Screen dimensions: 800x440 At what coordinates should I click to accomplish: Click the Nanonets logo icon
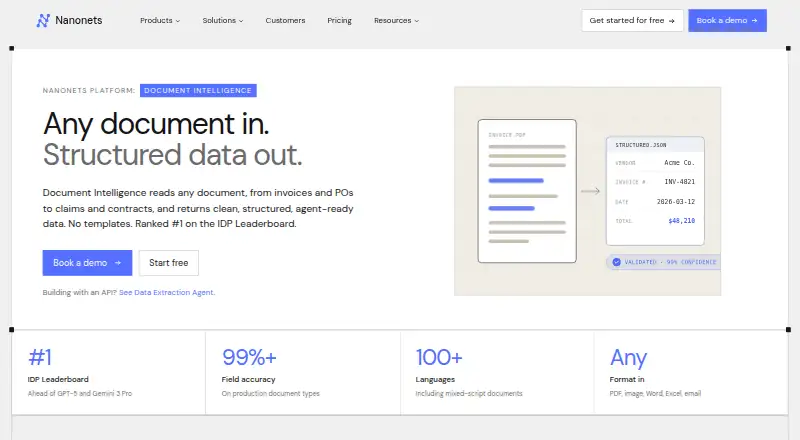(43, 20)
